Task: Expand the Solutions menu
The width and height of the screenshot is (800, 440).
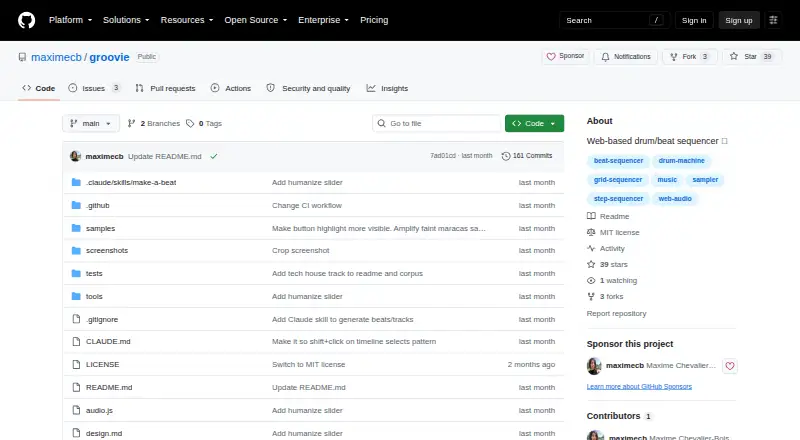Action: pyautogui.click(x=126, y=20)
